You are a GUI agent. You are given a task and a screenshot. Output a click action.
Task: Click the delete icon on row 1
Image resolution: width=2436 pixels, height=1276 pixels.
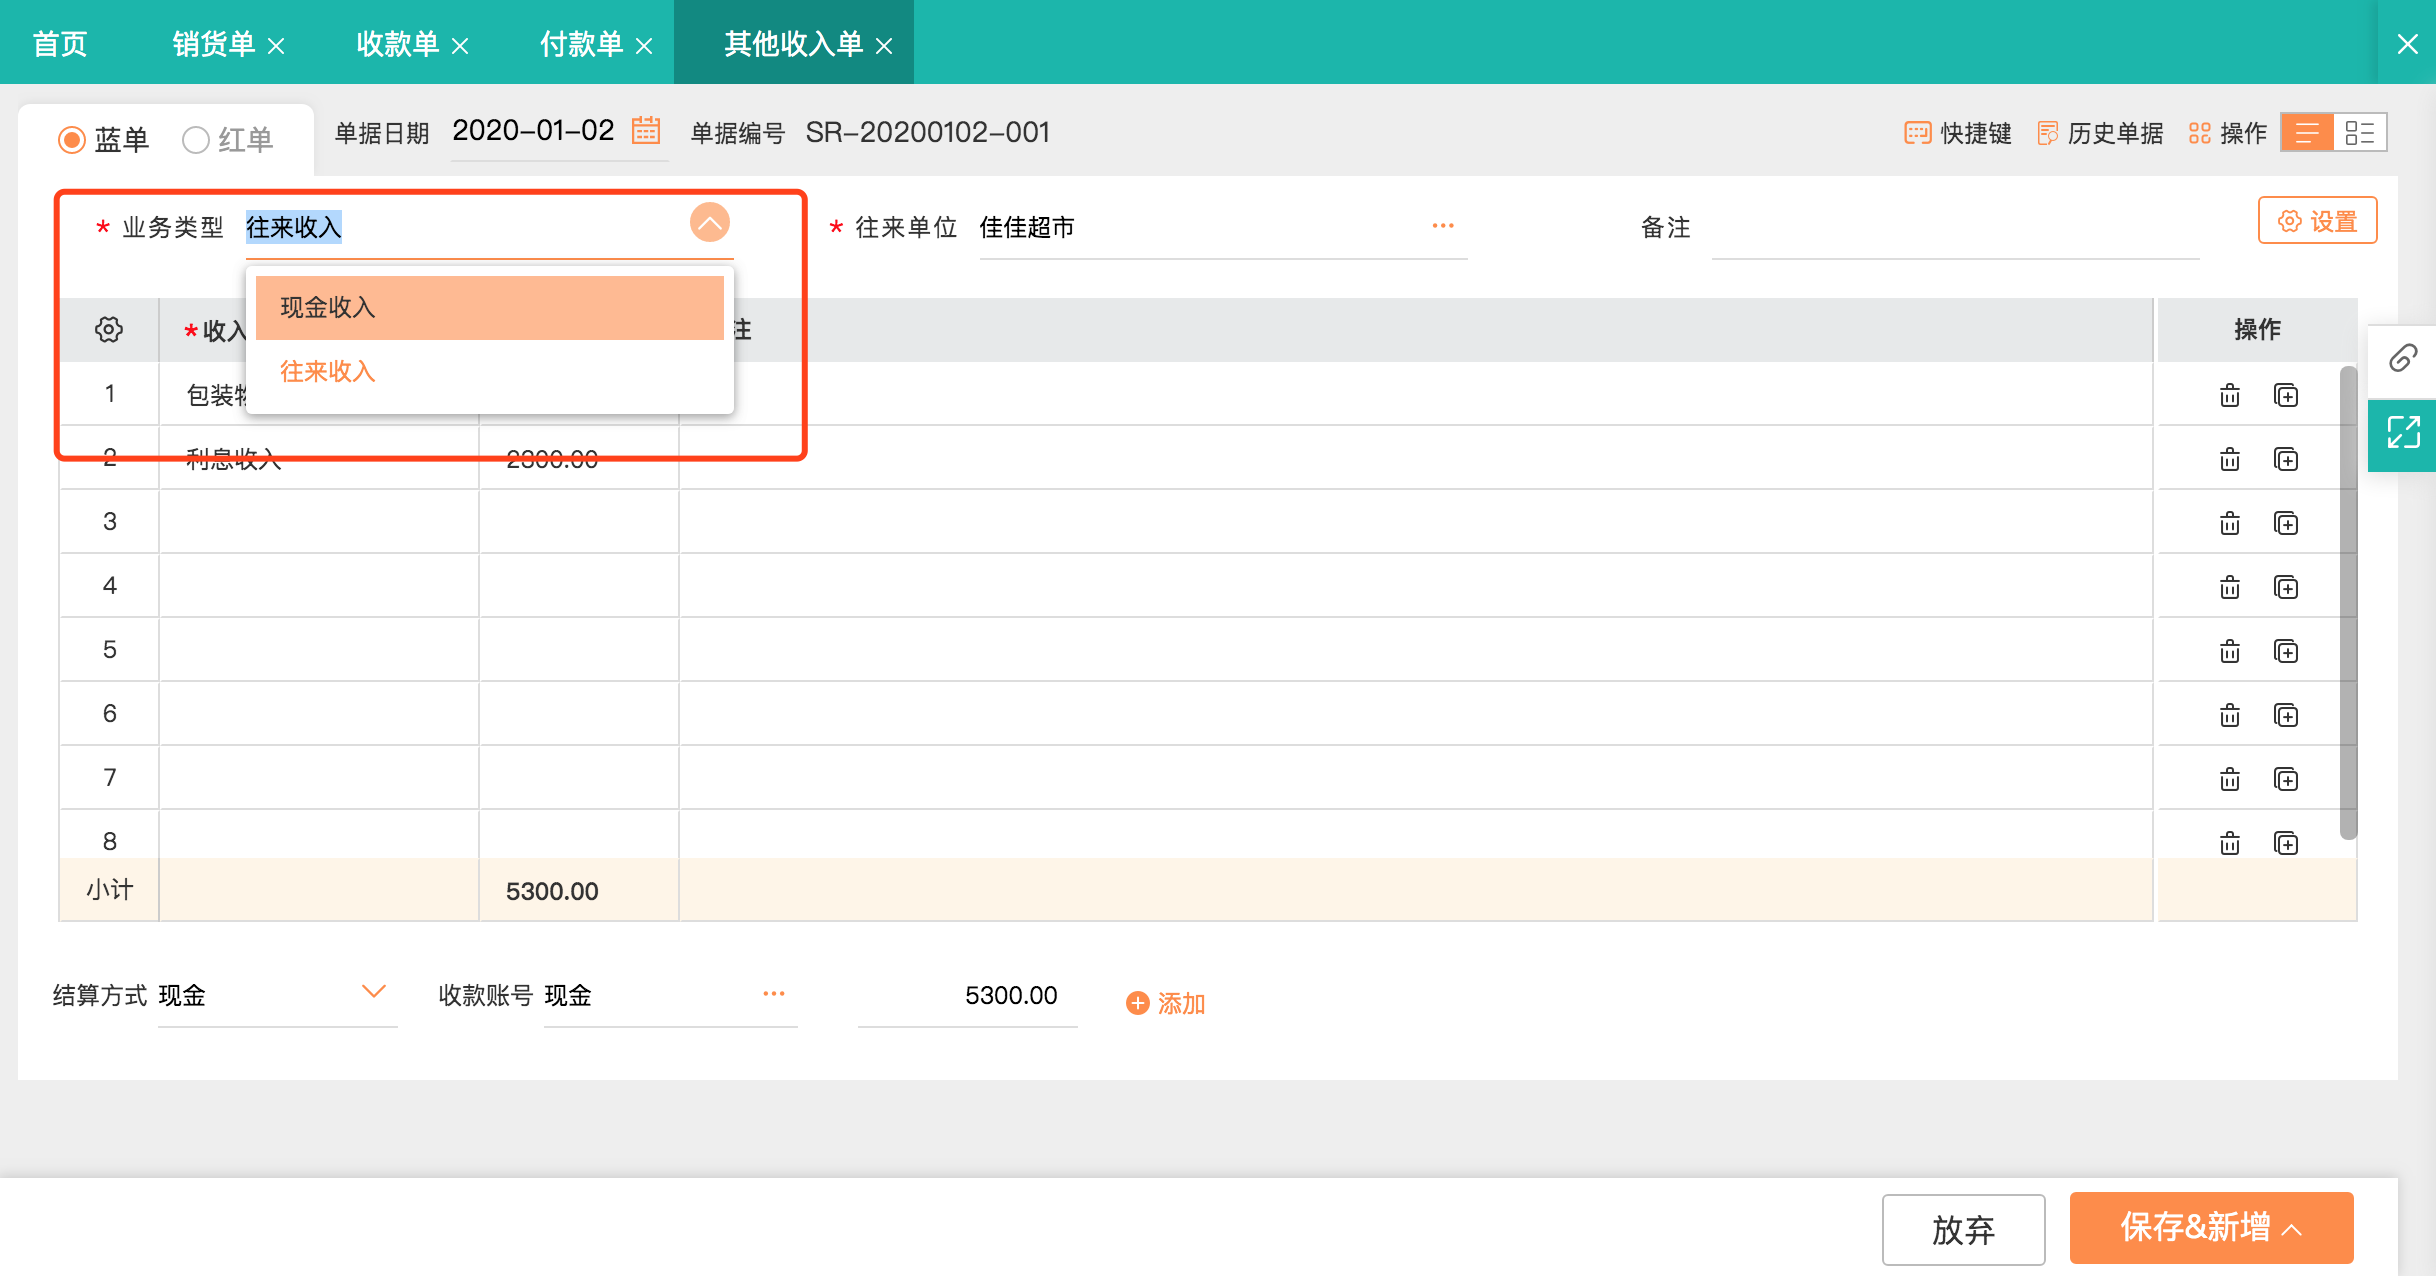click(2228, 395)
